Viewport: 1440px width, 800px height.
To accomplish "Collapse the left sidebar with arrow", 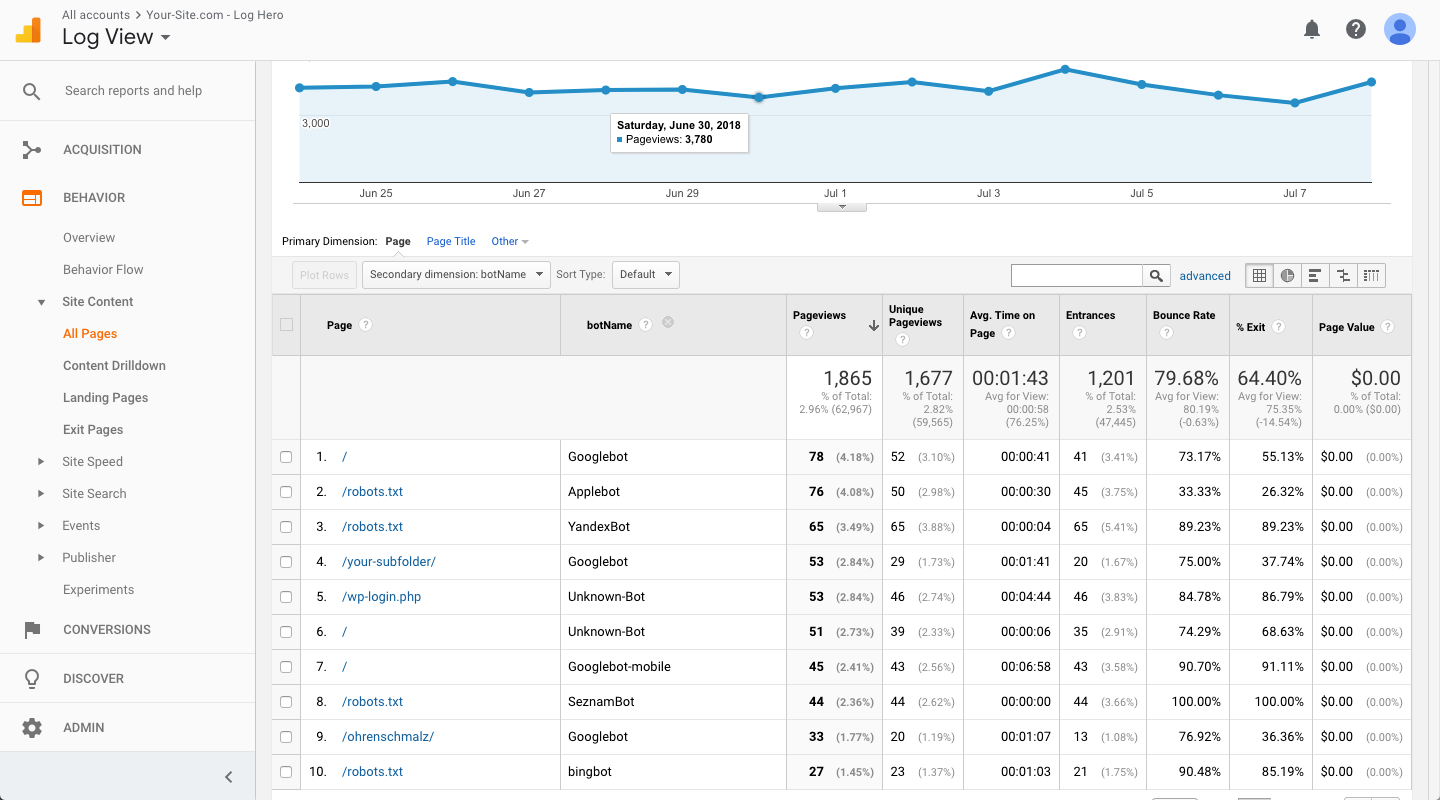I will pos(228,776).
